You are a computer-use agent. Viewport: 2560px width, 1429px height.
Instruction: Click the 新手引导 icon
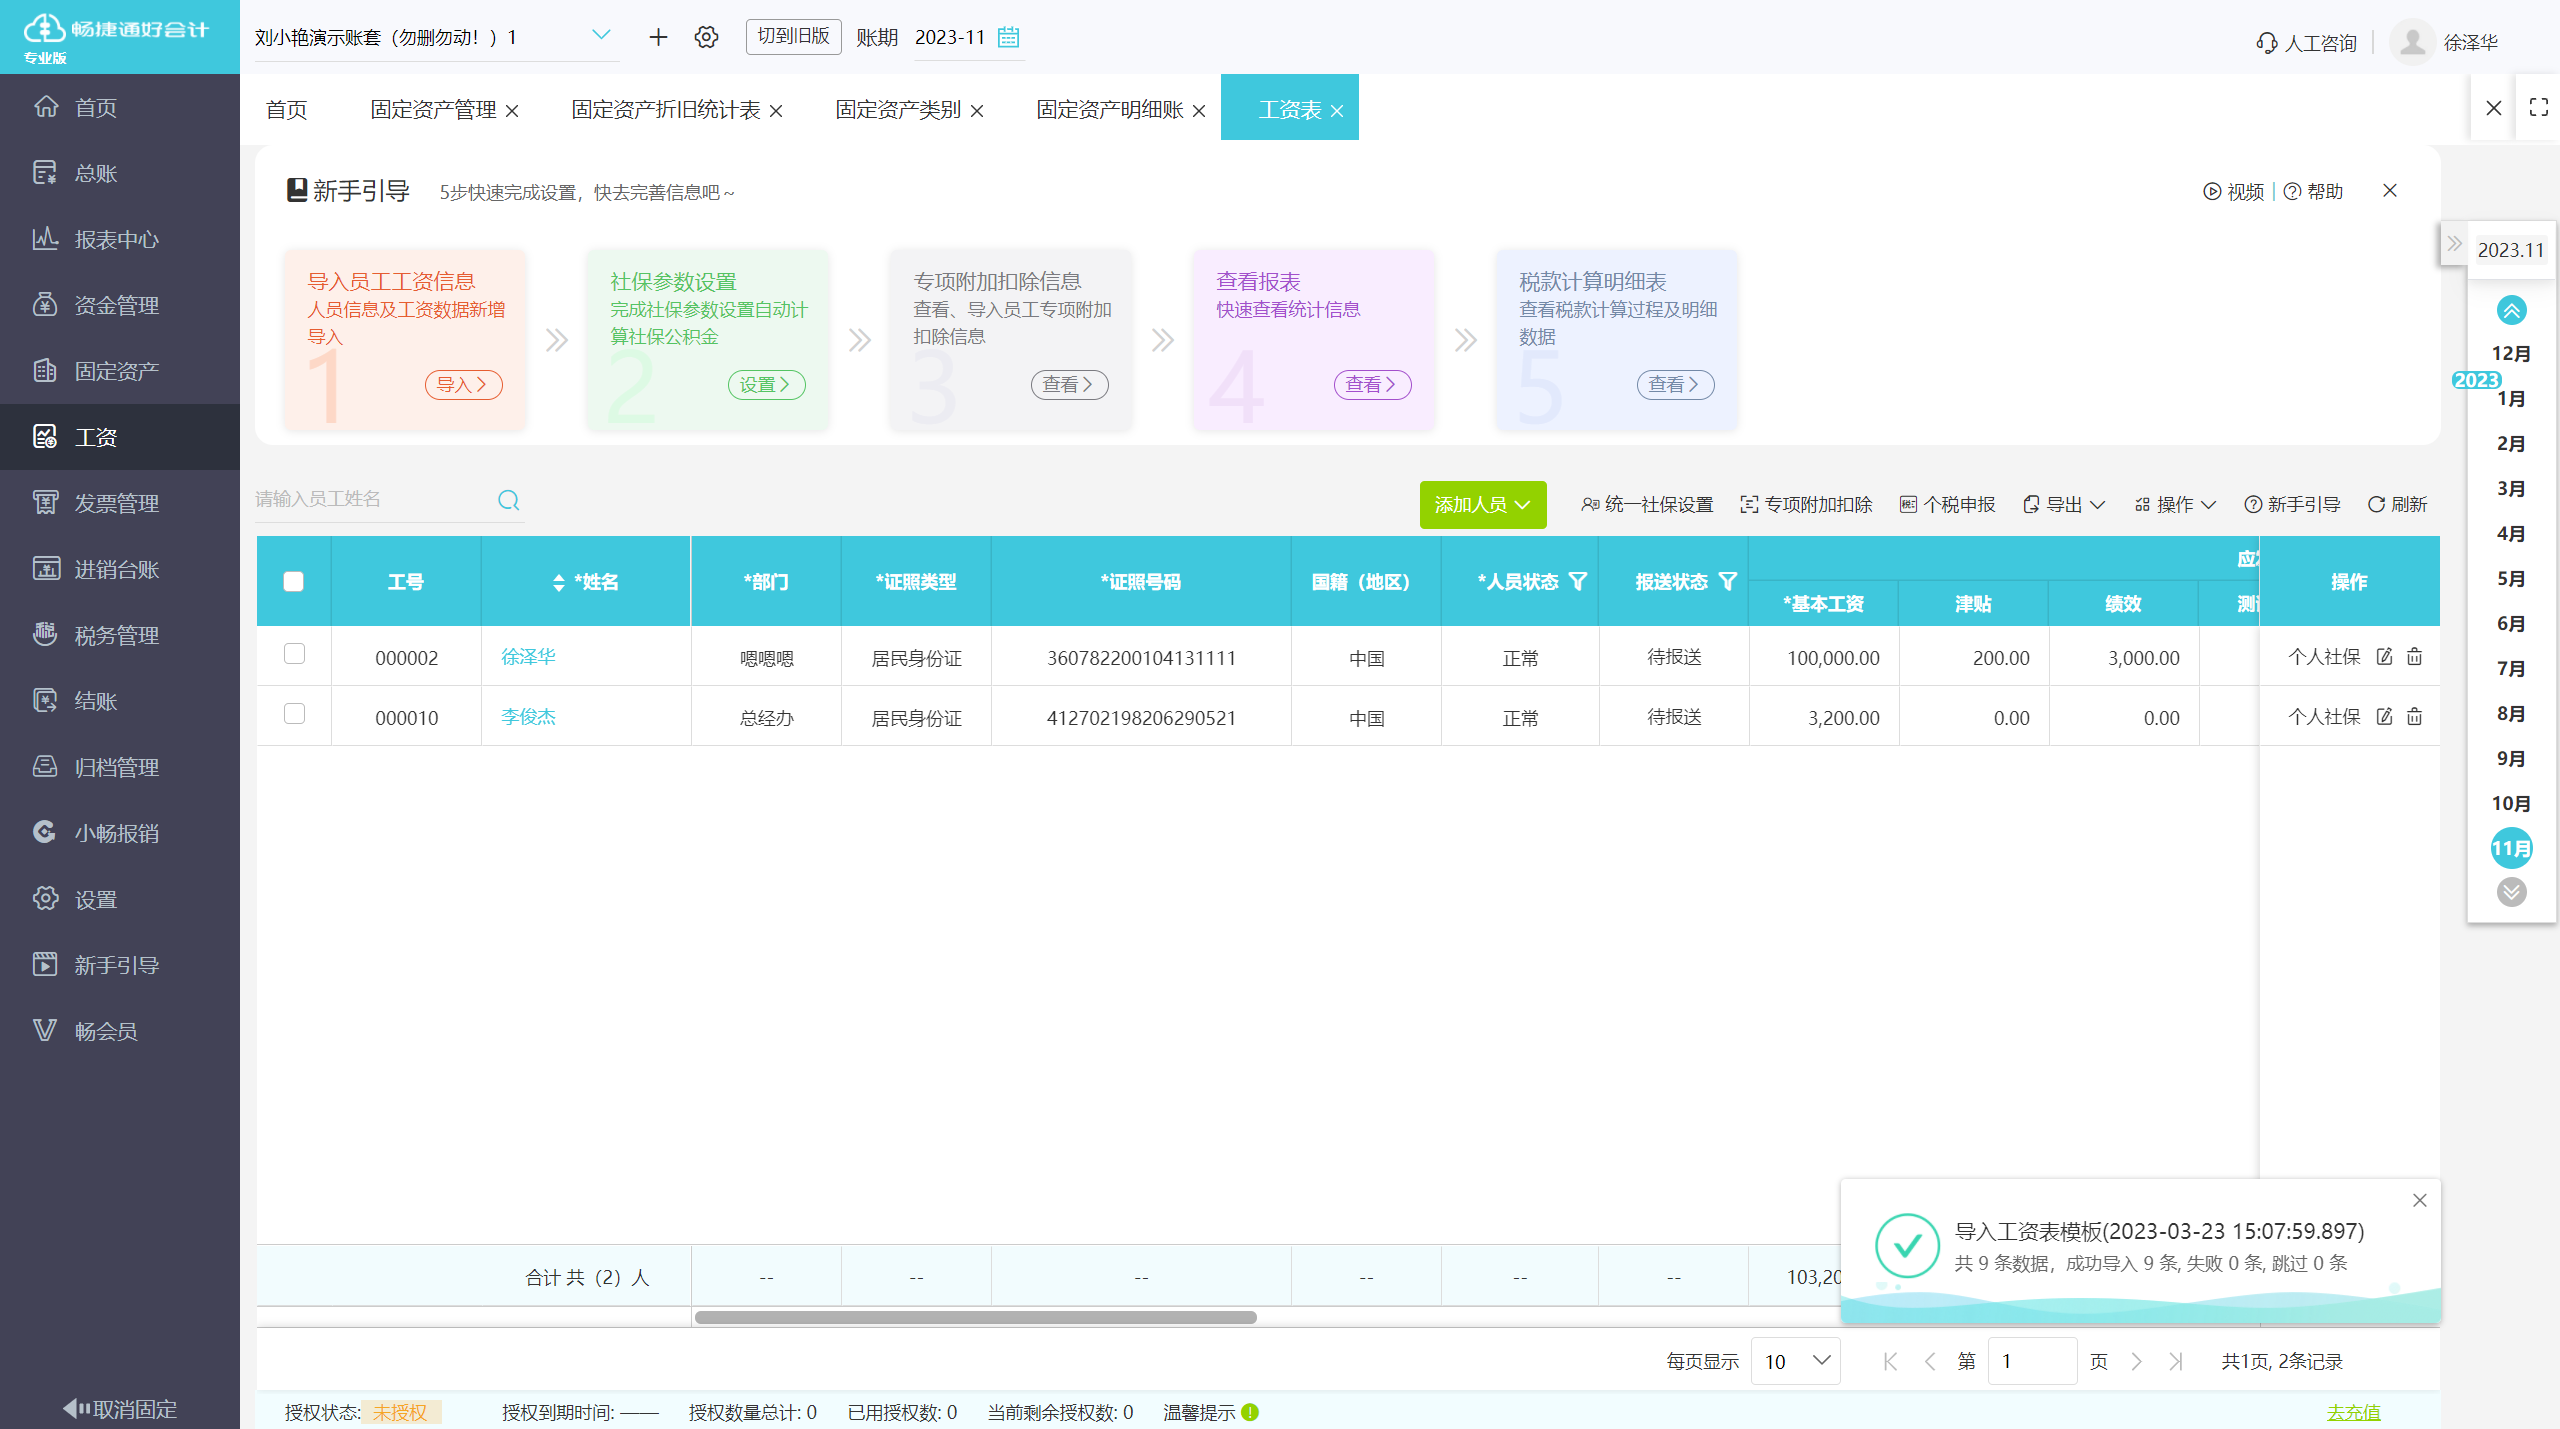(46, 965)
